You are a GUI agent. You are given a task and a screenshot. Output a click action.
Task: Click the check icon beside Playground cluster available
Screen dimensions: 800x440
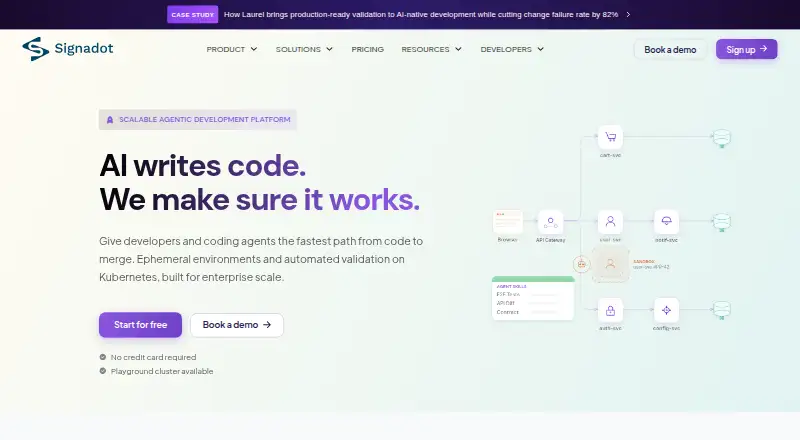103,371
